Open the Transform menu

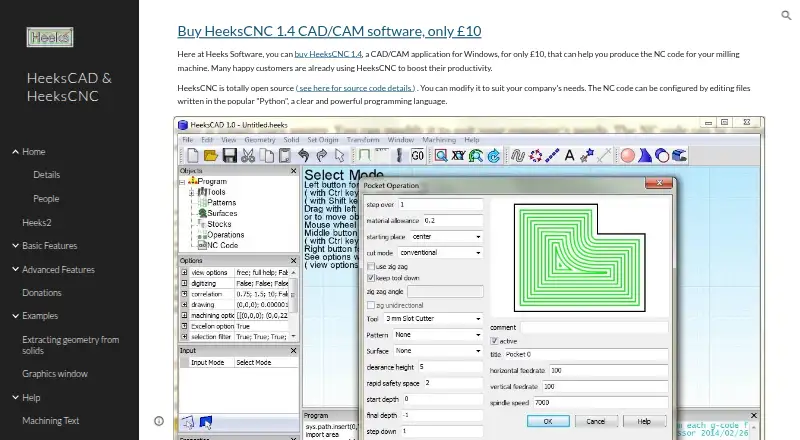point(363,140)
